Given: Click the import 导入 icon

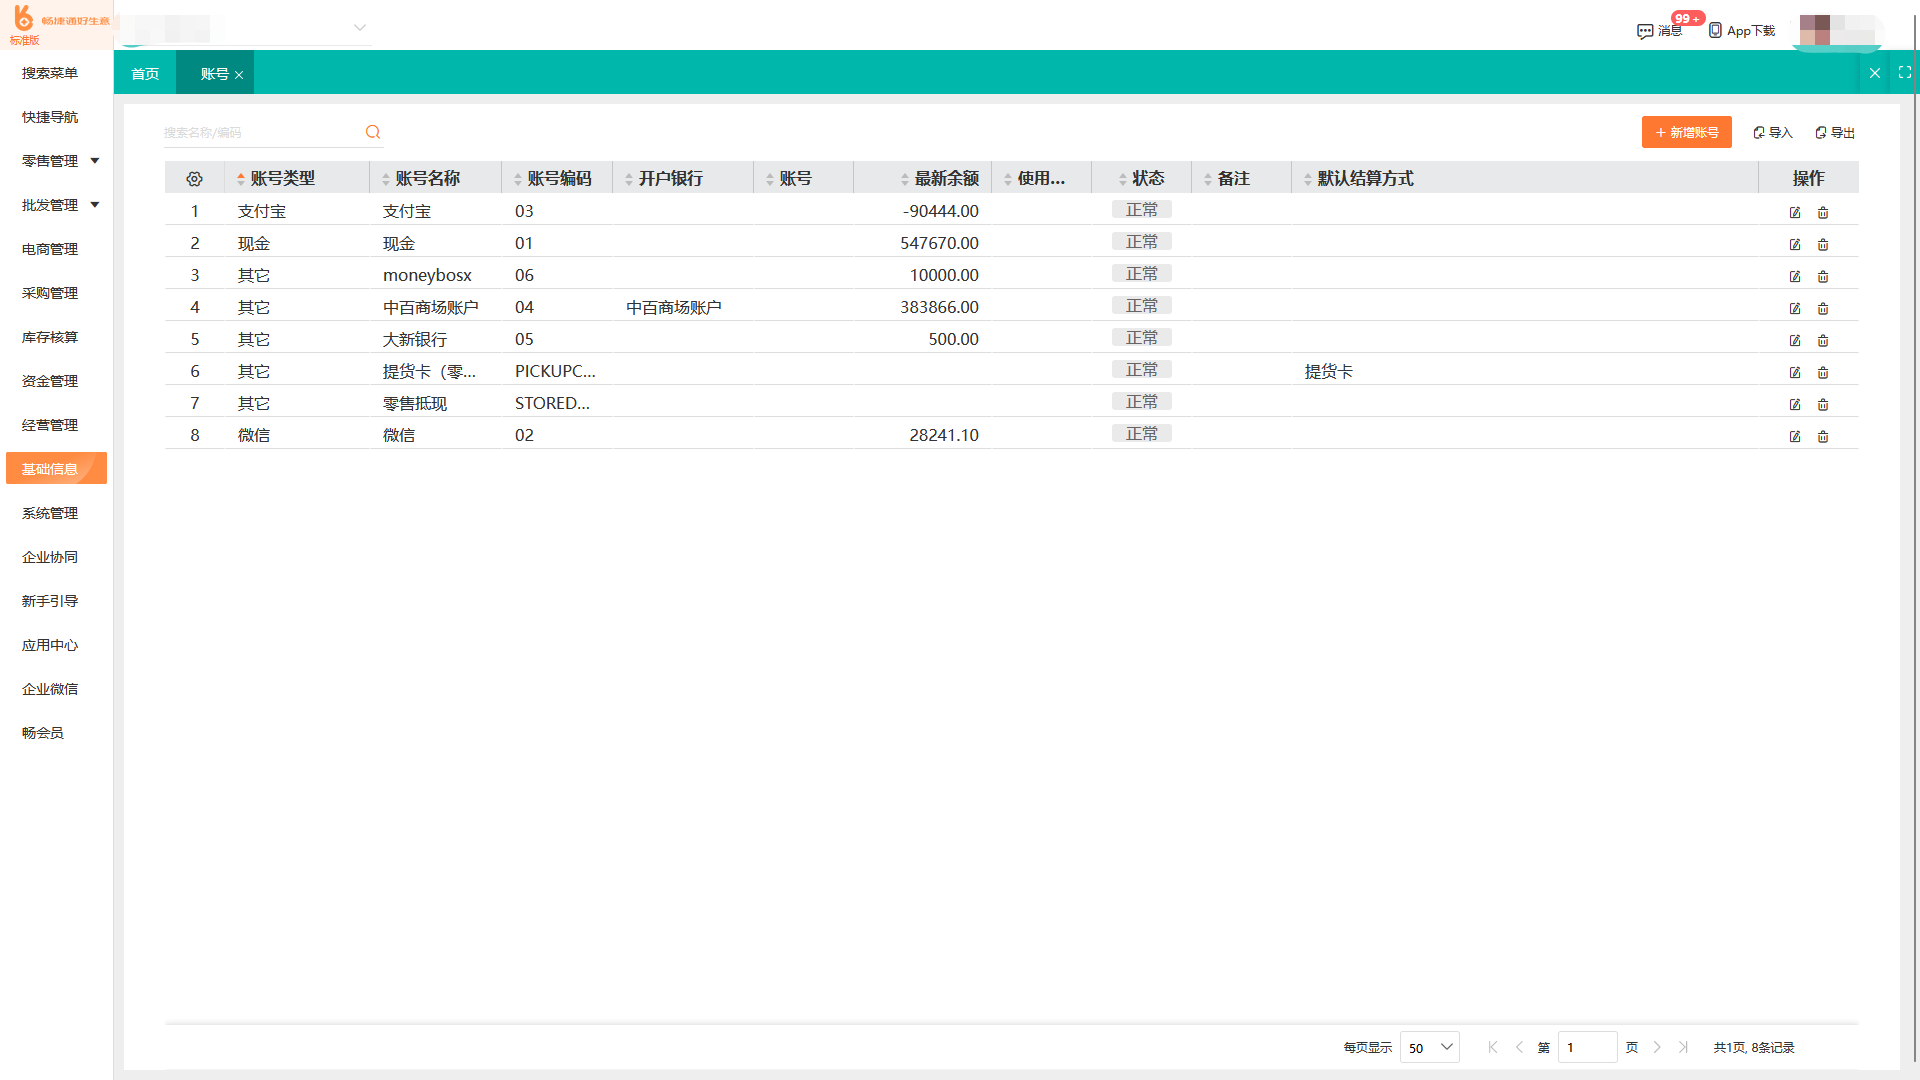Looking at the screenshot, I should pos(1774,132).
